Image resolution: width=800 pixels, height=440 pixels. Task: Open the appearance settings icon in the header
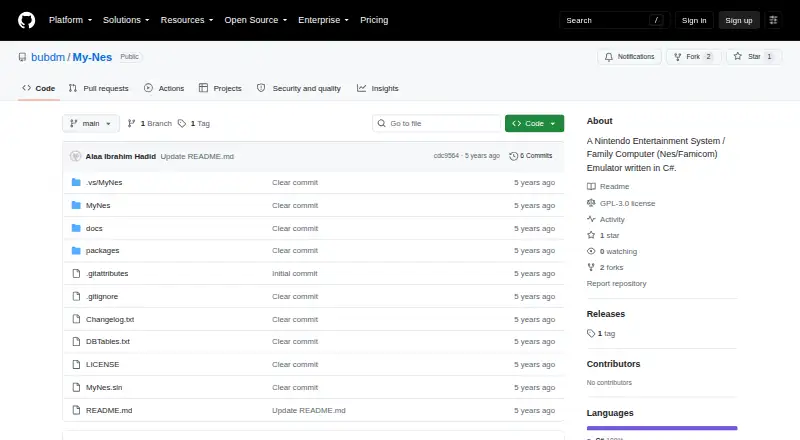point(773,20)
